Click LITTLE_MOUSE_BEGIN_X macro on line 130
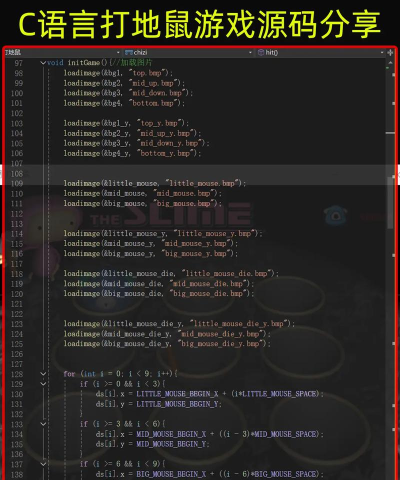400x480 pixels. click(177, 394)
